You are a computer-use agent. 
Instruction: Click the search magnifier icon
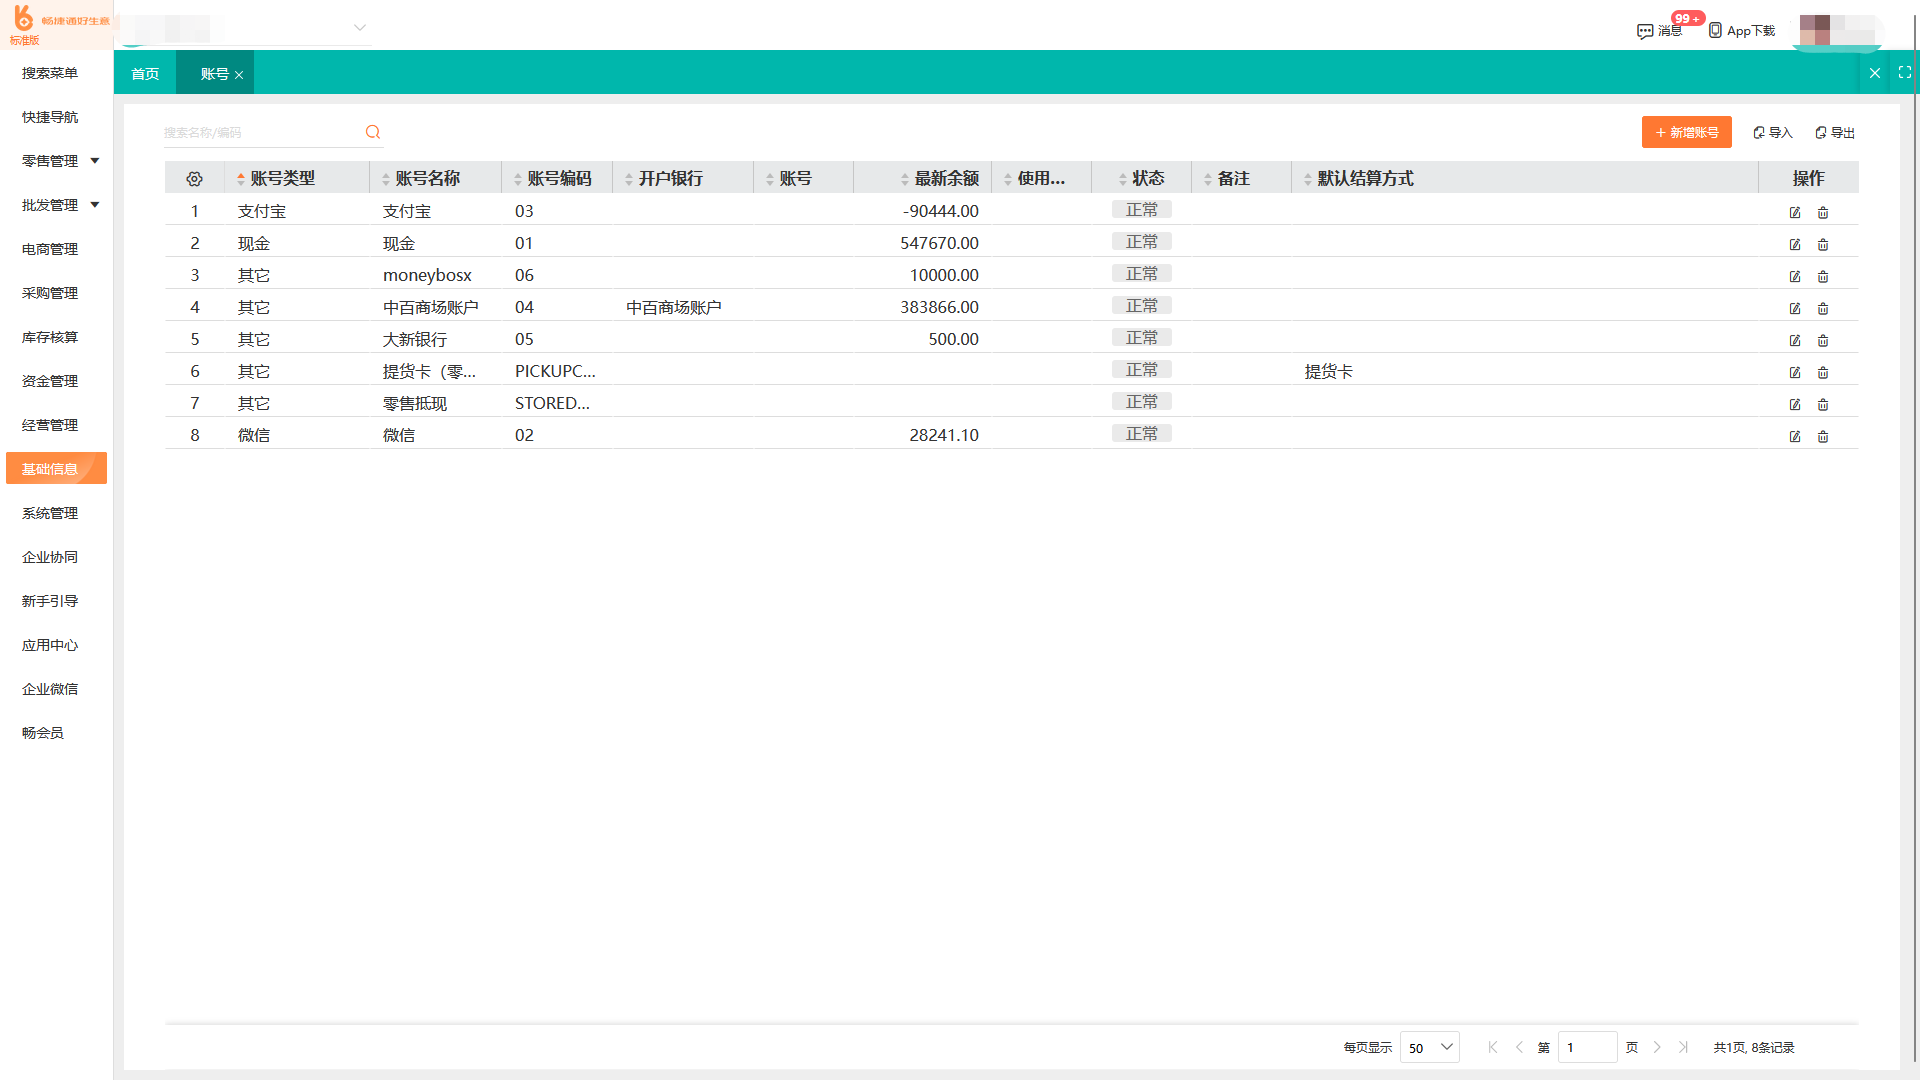(x=373, y=132)
